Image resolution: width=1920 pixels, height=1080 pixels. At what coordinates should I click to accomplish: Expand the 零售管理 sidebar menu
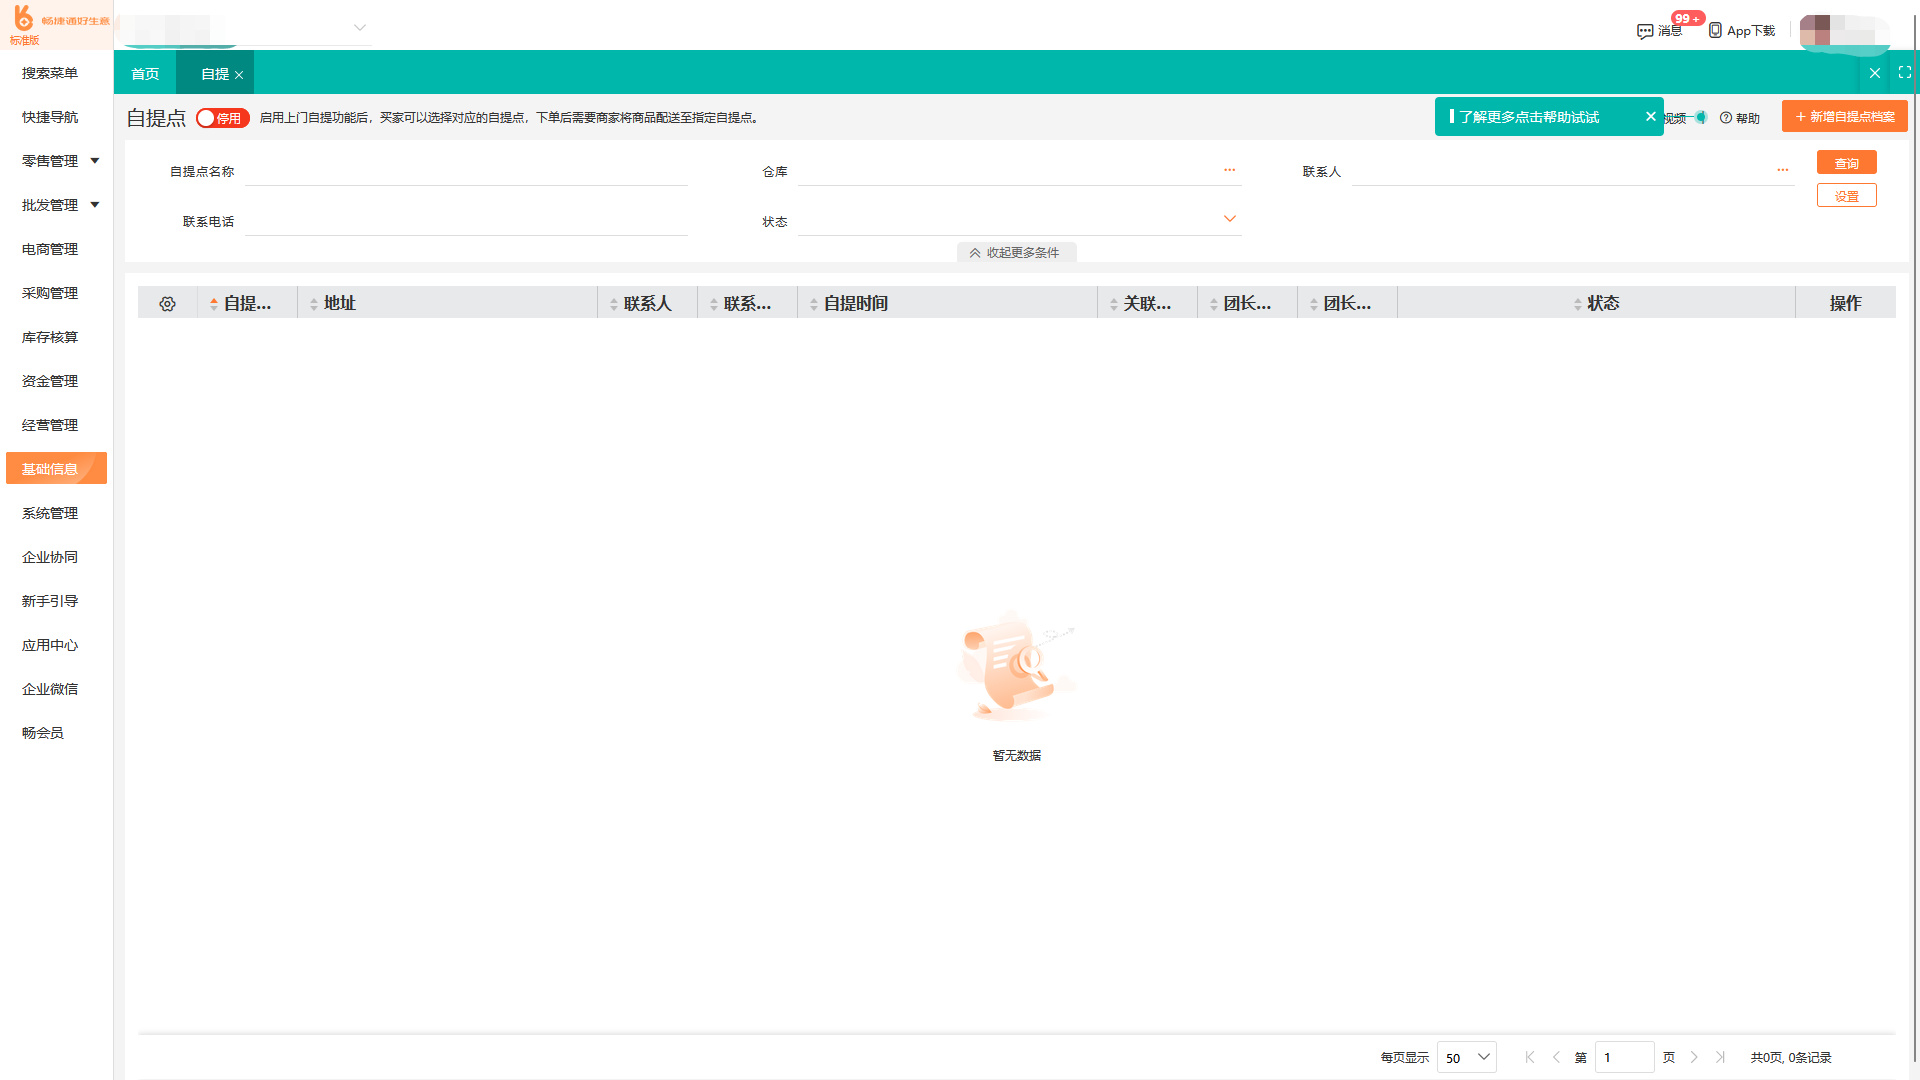click(53, 161)
